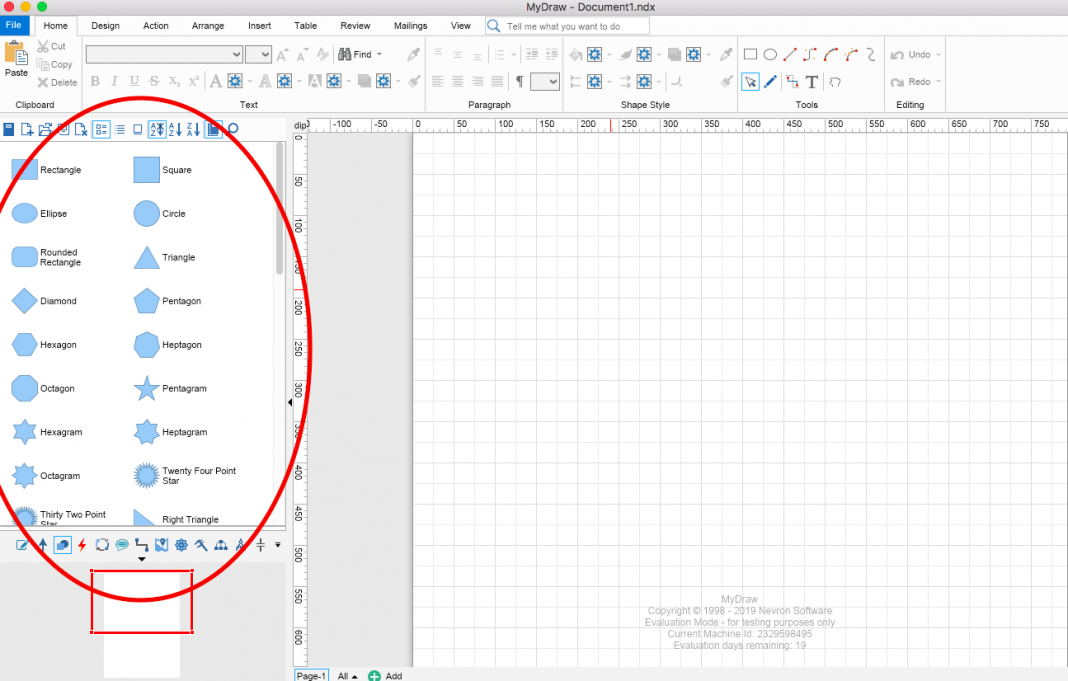Select the Pointer tool in the Tools group
1068x681 pixels.
point(751,81)
